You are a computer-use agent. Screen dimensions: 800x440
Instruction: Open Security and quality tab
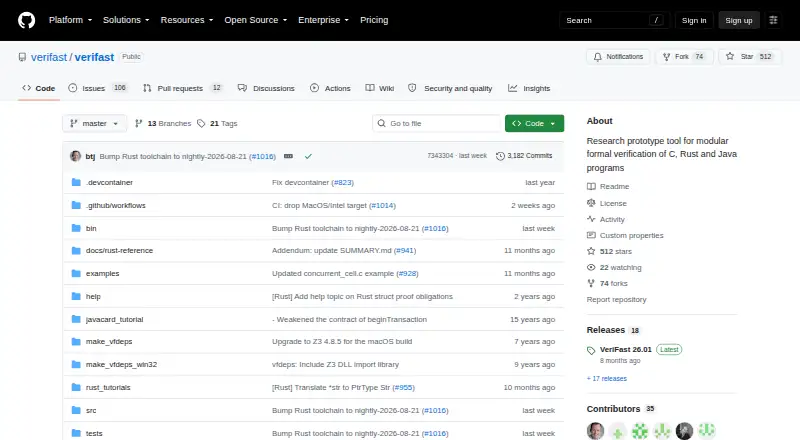(450, 88)
